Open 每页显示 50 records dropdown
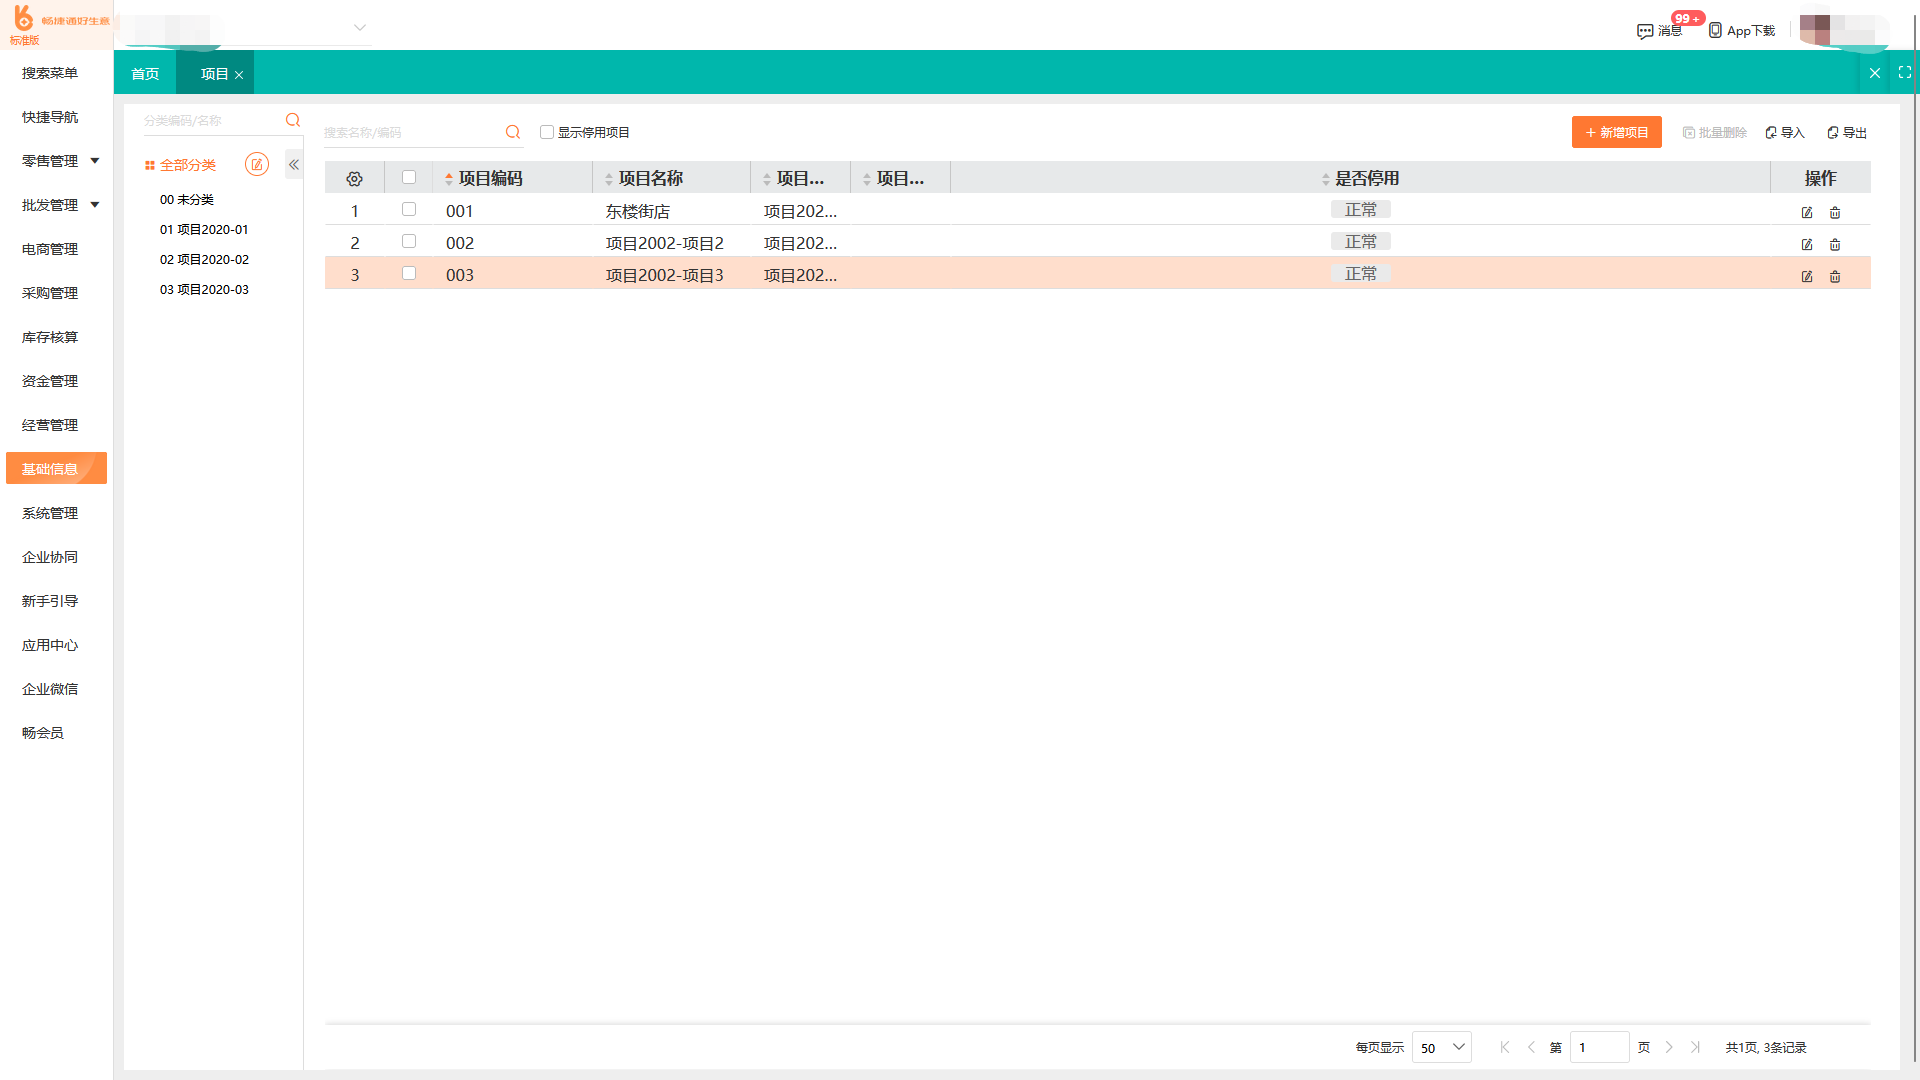 [1441, 1046]
